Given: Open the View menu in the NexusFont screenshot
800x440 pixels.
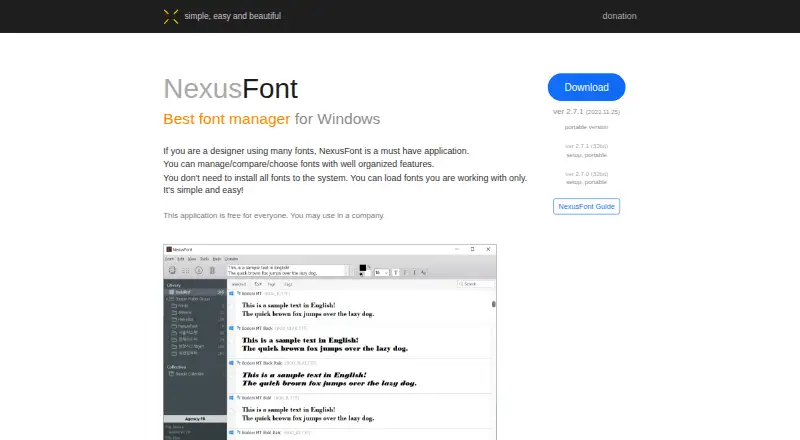Looking at the screenshot, I should [192, 259].
